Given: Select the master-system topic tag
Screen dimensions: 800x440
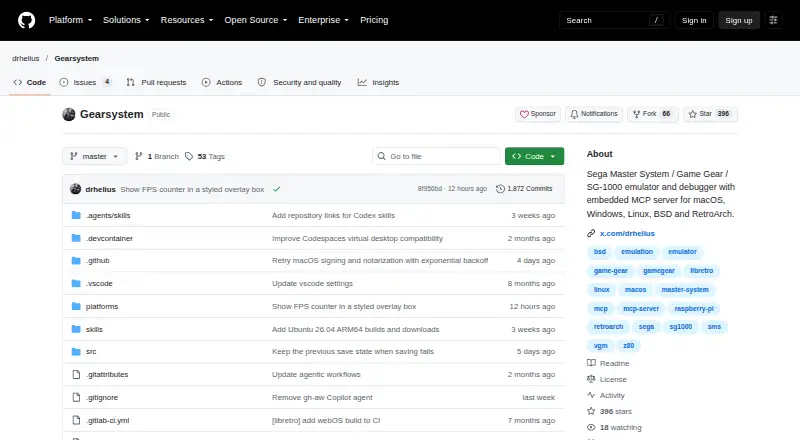Looking at the screenshot, I should tap(685, 289).
